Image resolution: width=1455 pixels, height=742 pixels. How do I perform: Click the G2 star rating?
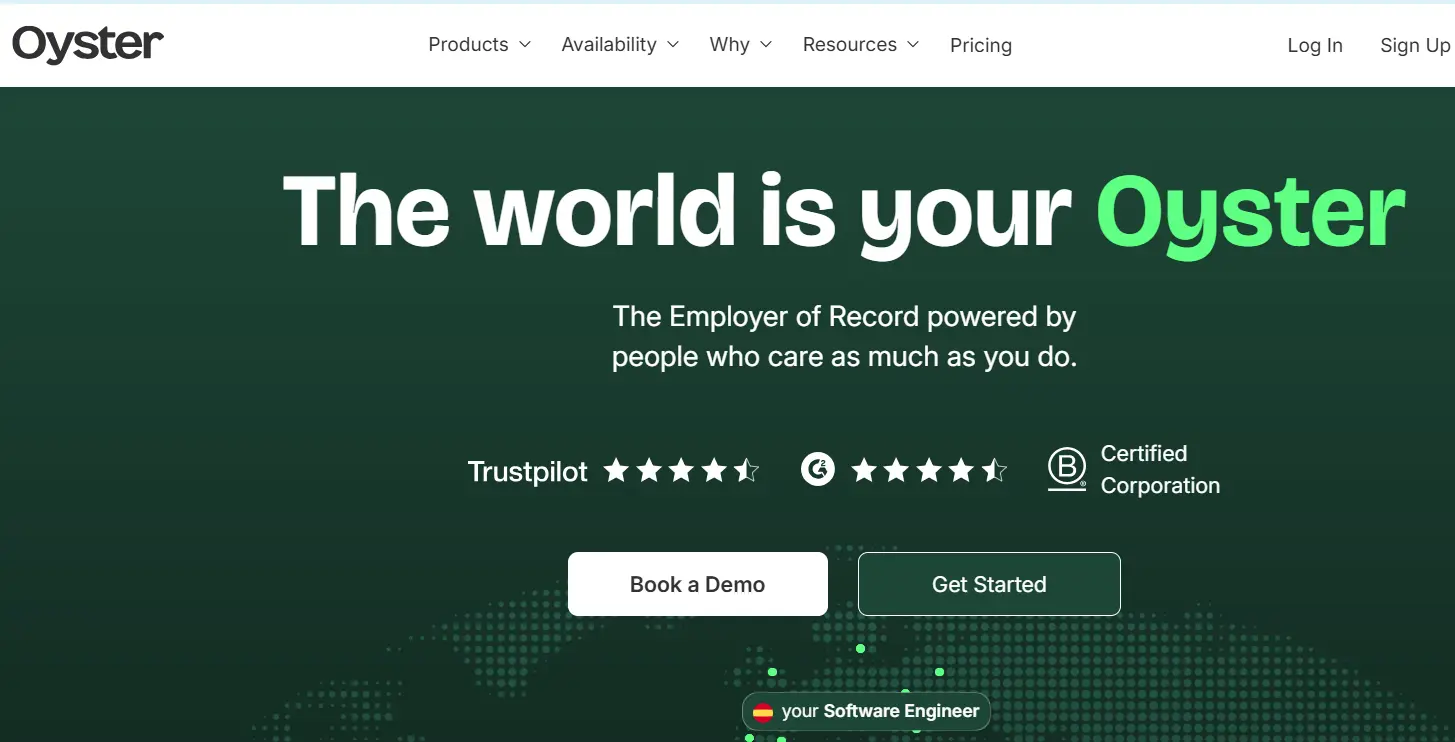click(929, 470)
